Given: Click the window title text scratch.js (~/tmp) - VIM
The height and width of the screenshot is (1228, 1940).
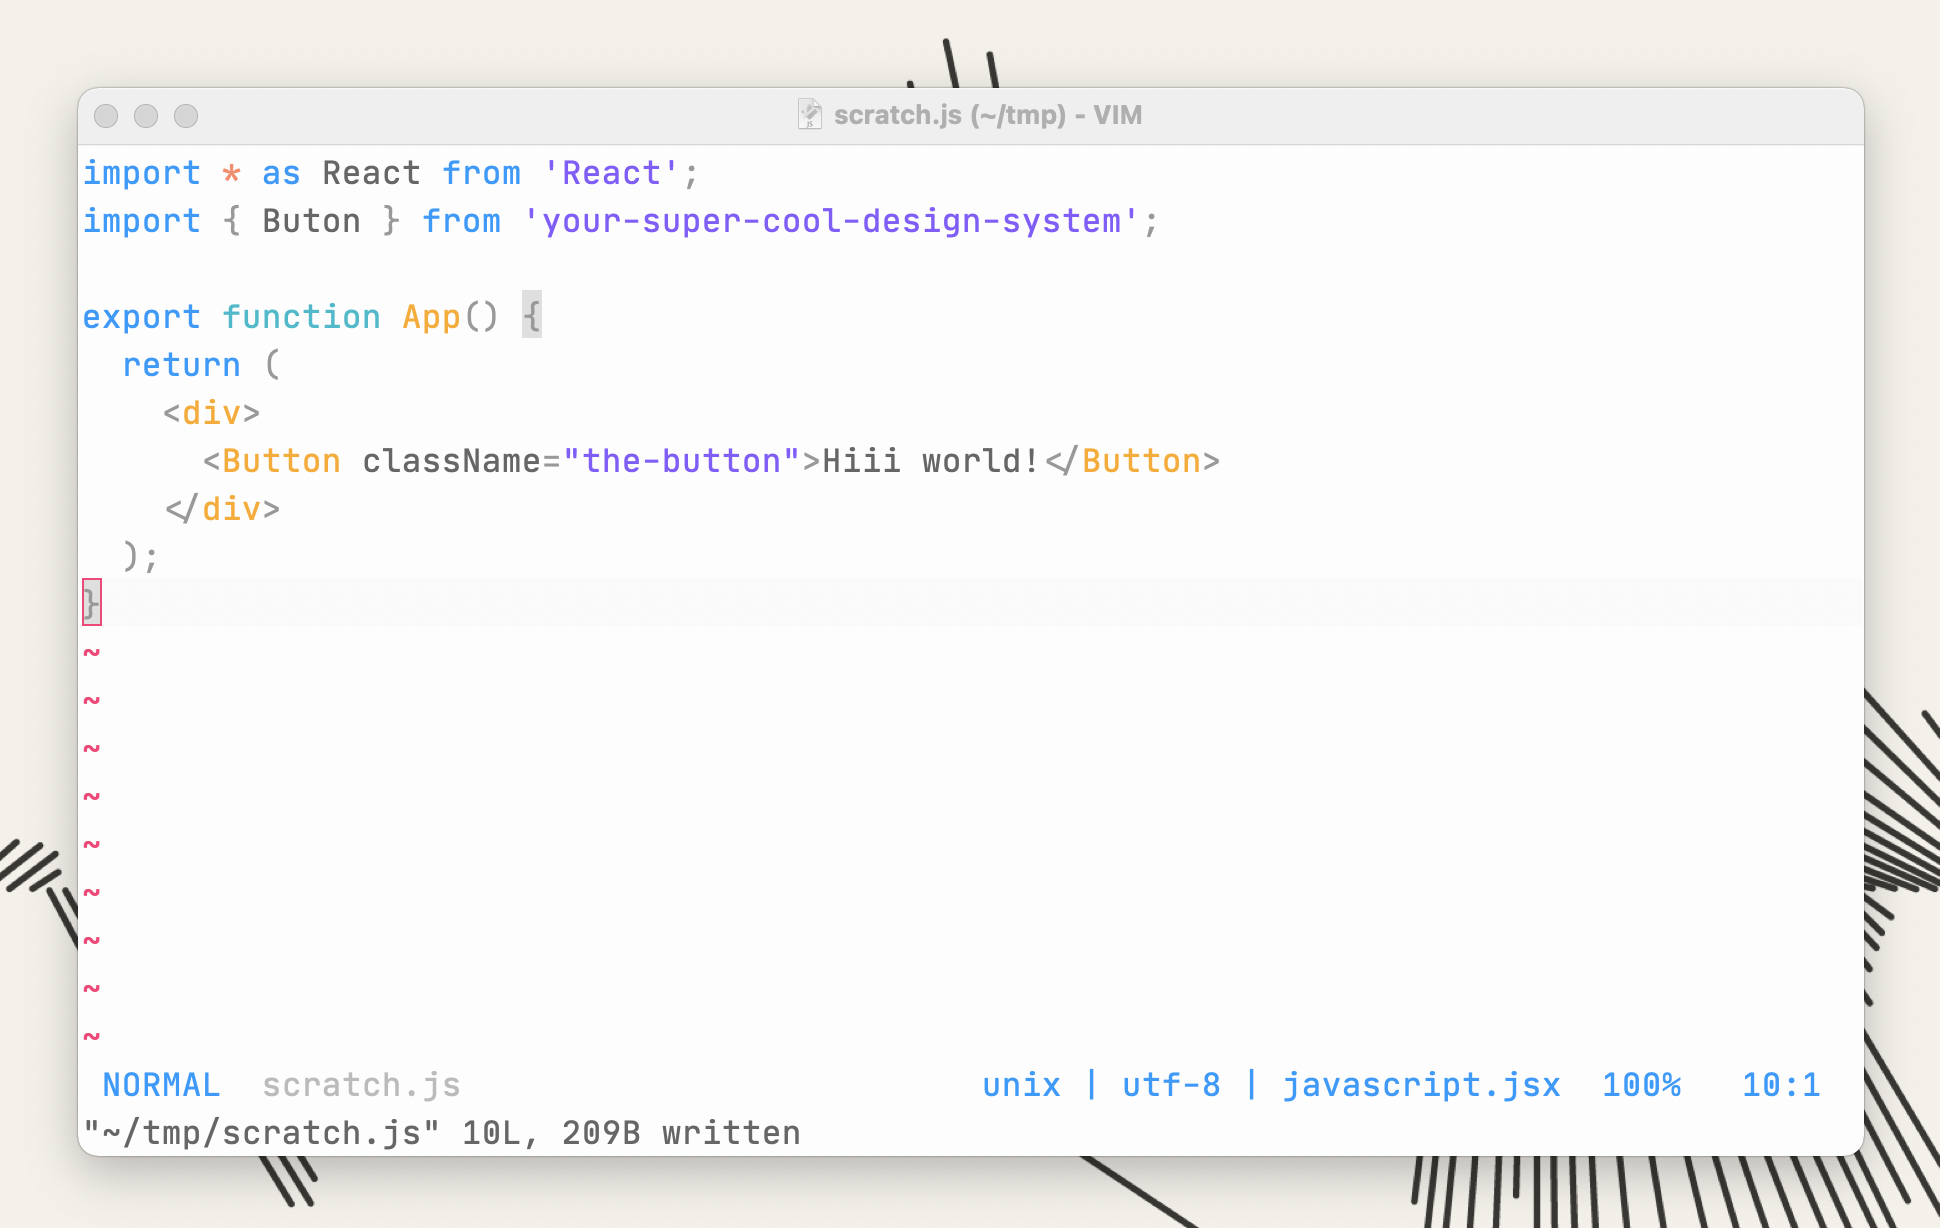Looking at the screenshot, I should 987,115.
